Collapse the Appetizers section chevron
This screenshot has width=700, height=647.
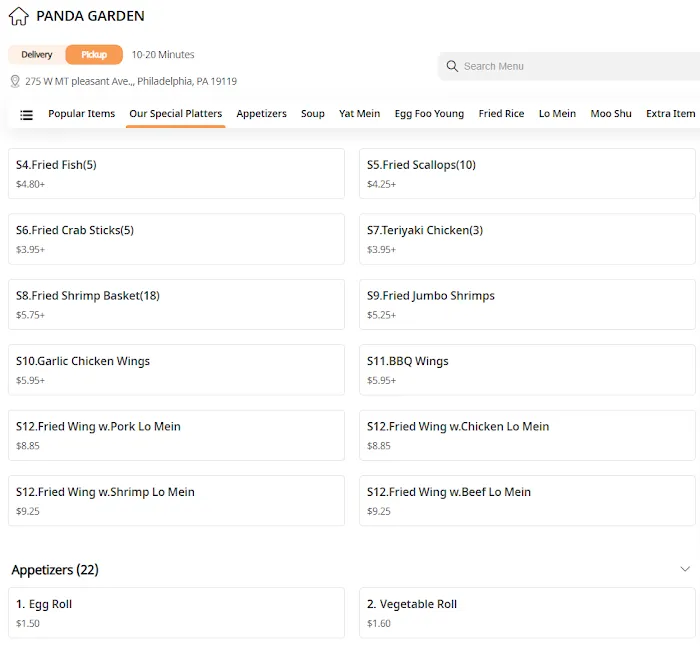click(684, 569)
